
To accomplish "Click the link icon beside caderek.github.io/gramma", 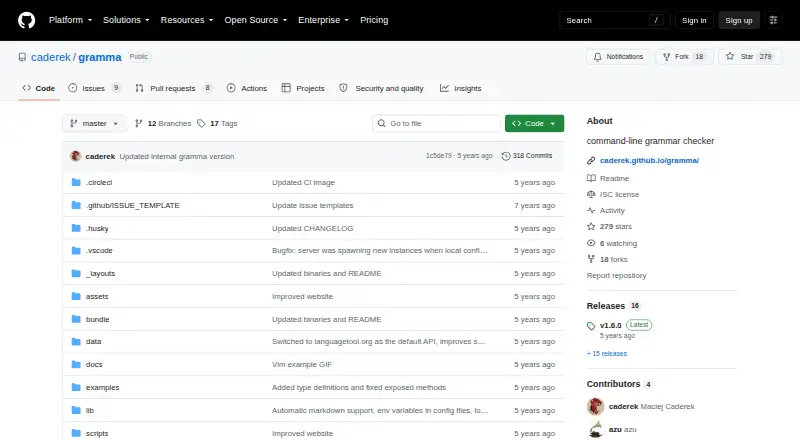I will pos(591,160).
